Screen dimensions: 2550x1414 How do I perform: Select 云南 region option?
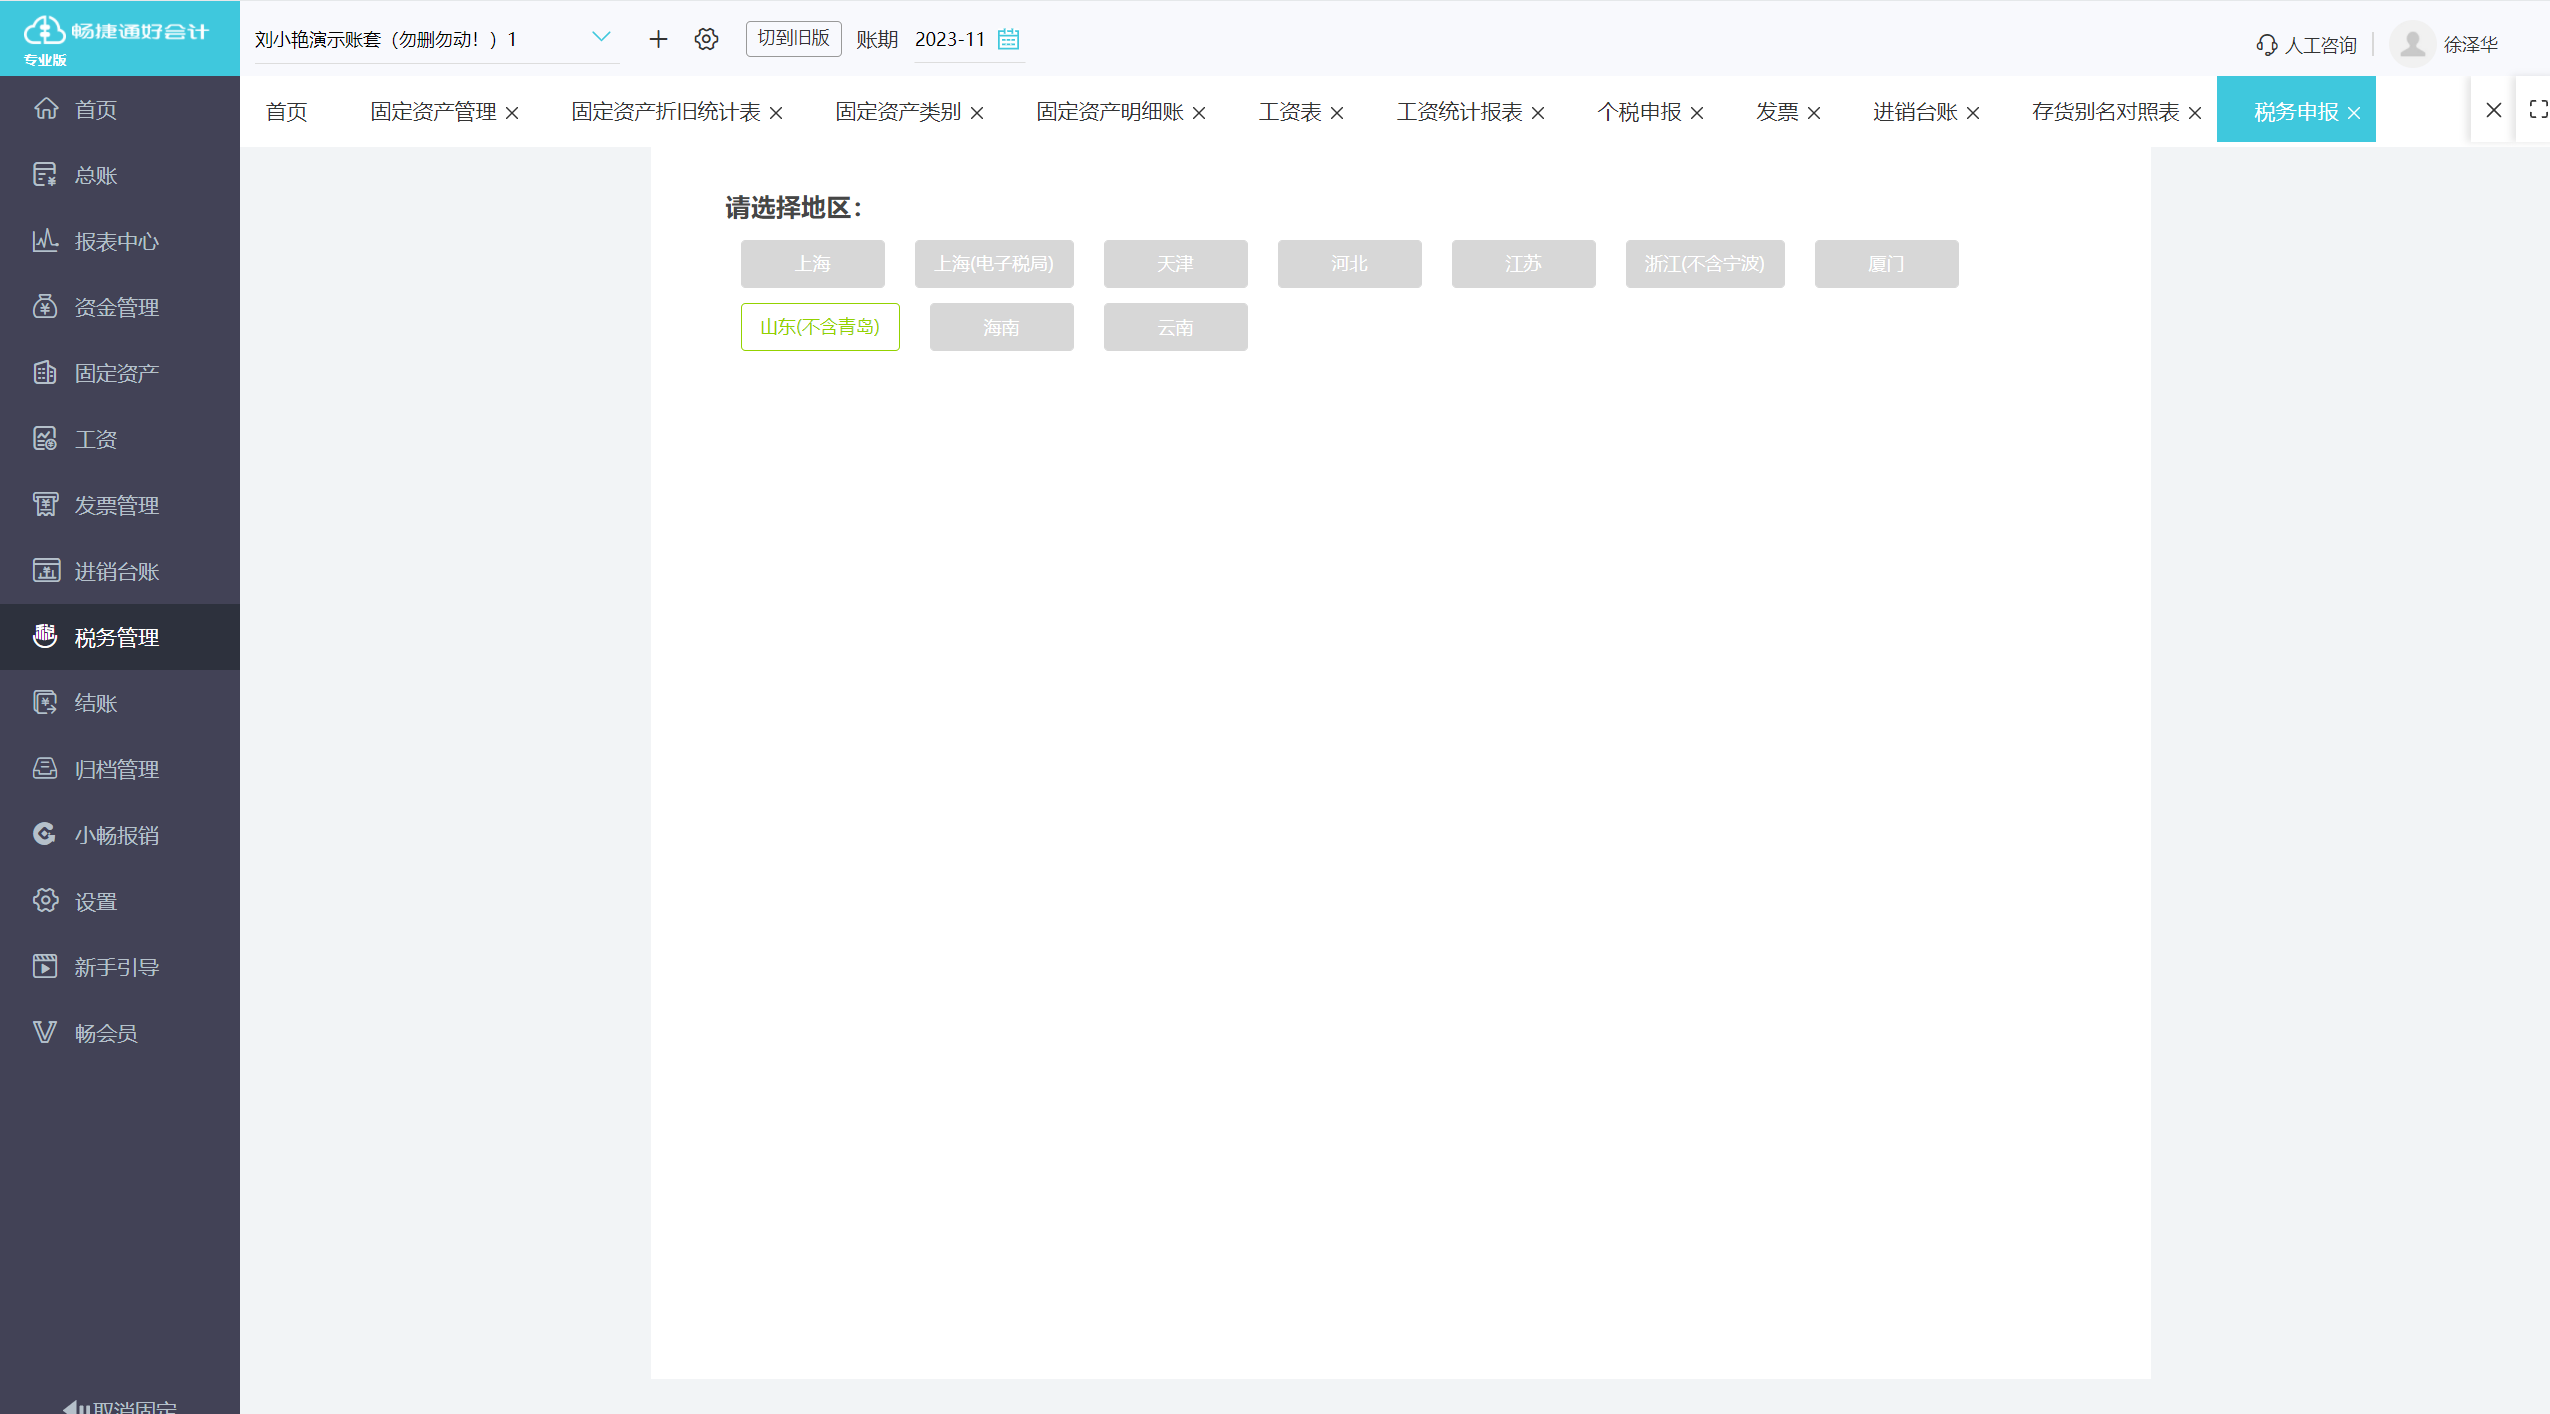tap(1173, 327)
